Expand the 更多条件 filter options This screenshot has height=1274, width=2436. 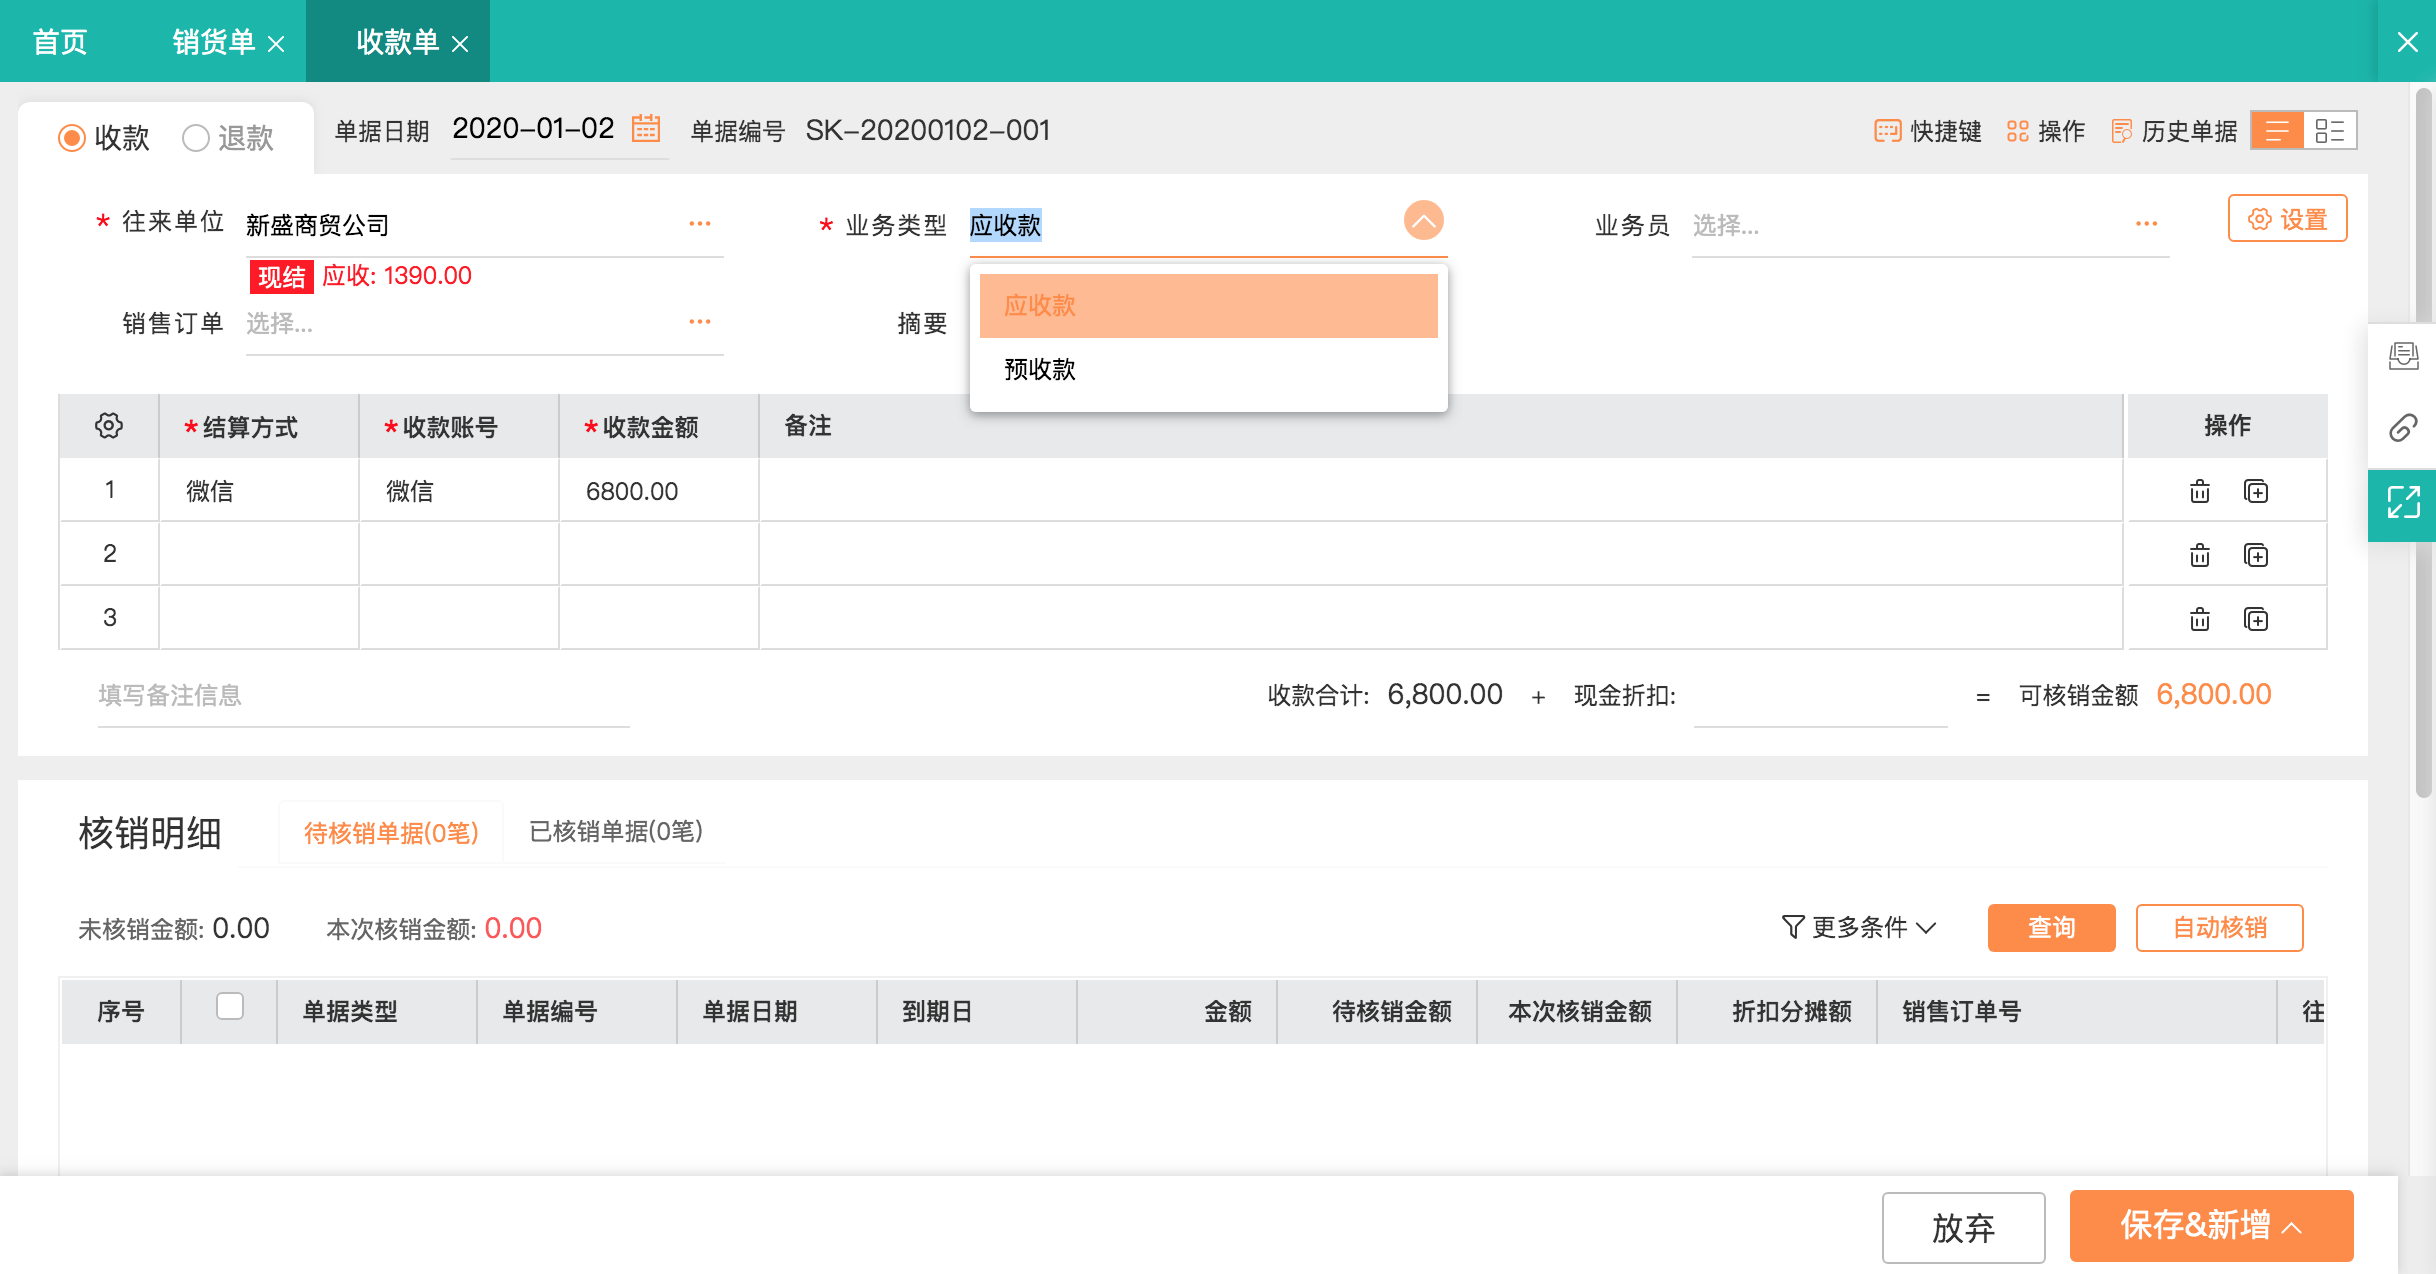1861,928
